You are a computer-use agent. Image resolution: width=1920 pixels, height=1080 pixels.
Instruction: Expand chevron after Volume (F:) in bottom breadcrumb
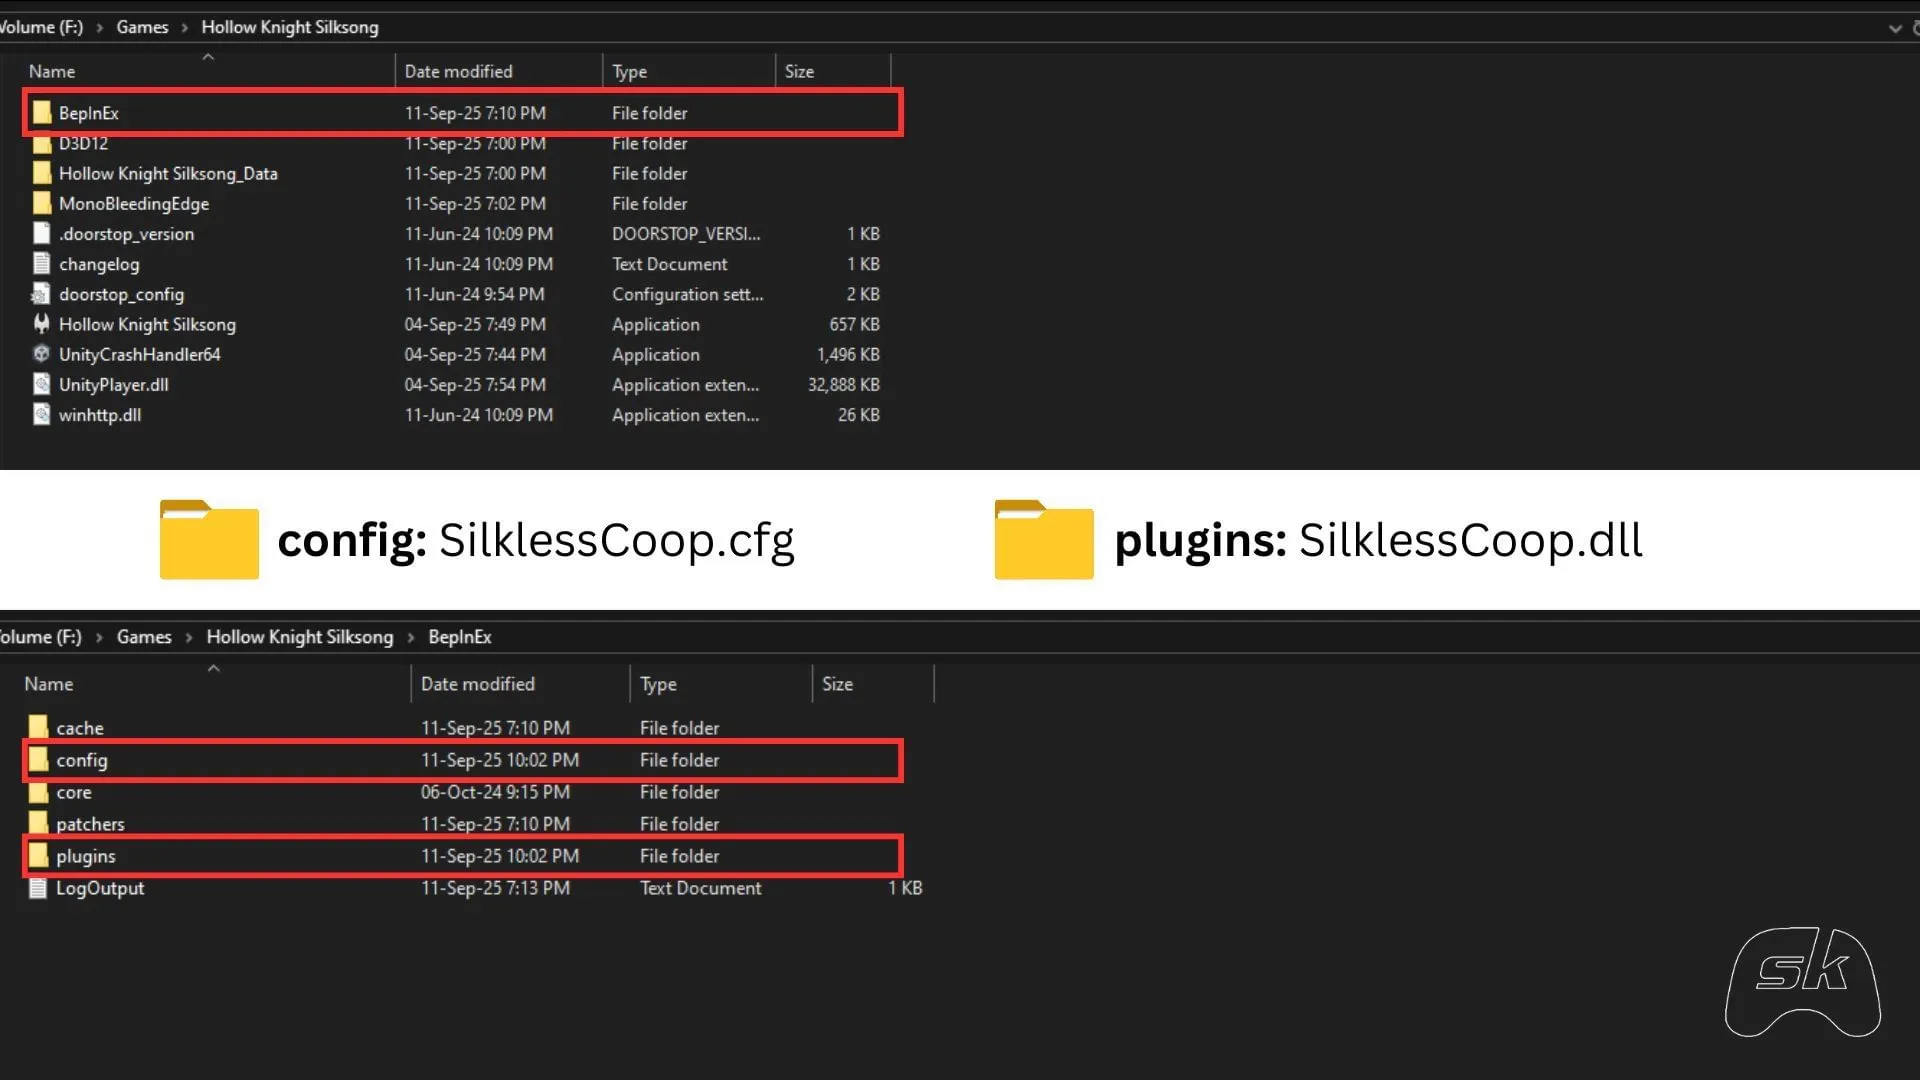[x=99, y=638]
